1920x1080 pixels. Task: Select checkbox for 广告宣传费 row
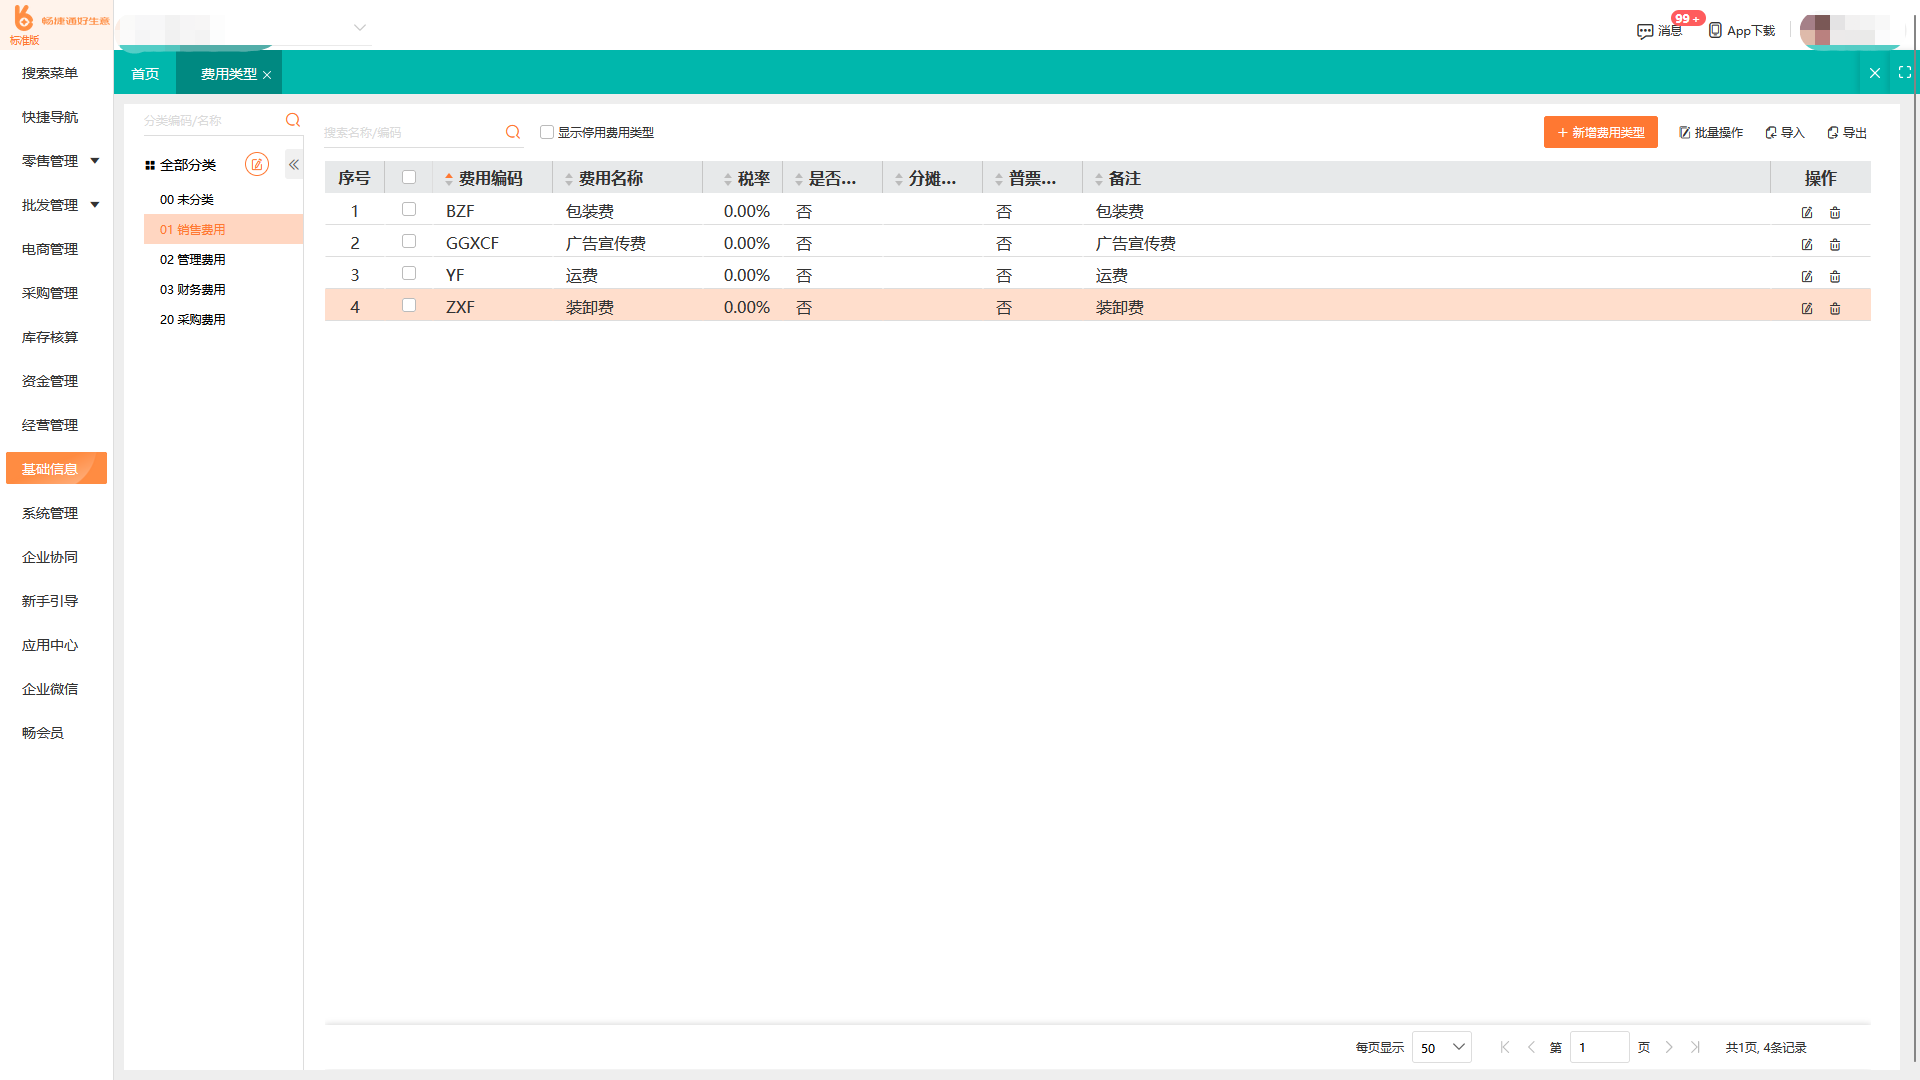click(x=409, y=243)
